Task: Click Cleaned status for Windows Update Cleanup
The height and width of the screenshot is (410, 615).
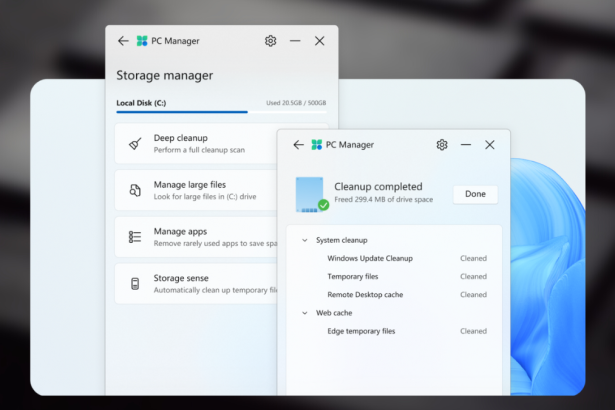Action: point(473,258)
